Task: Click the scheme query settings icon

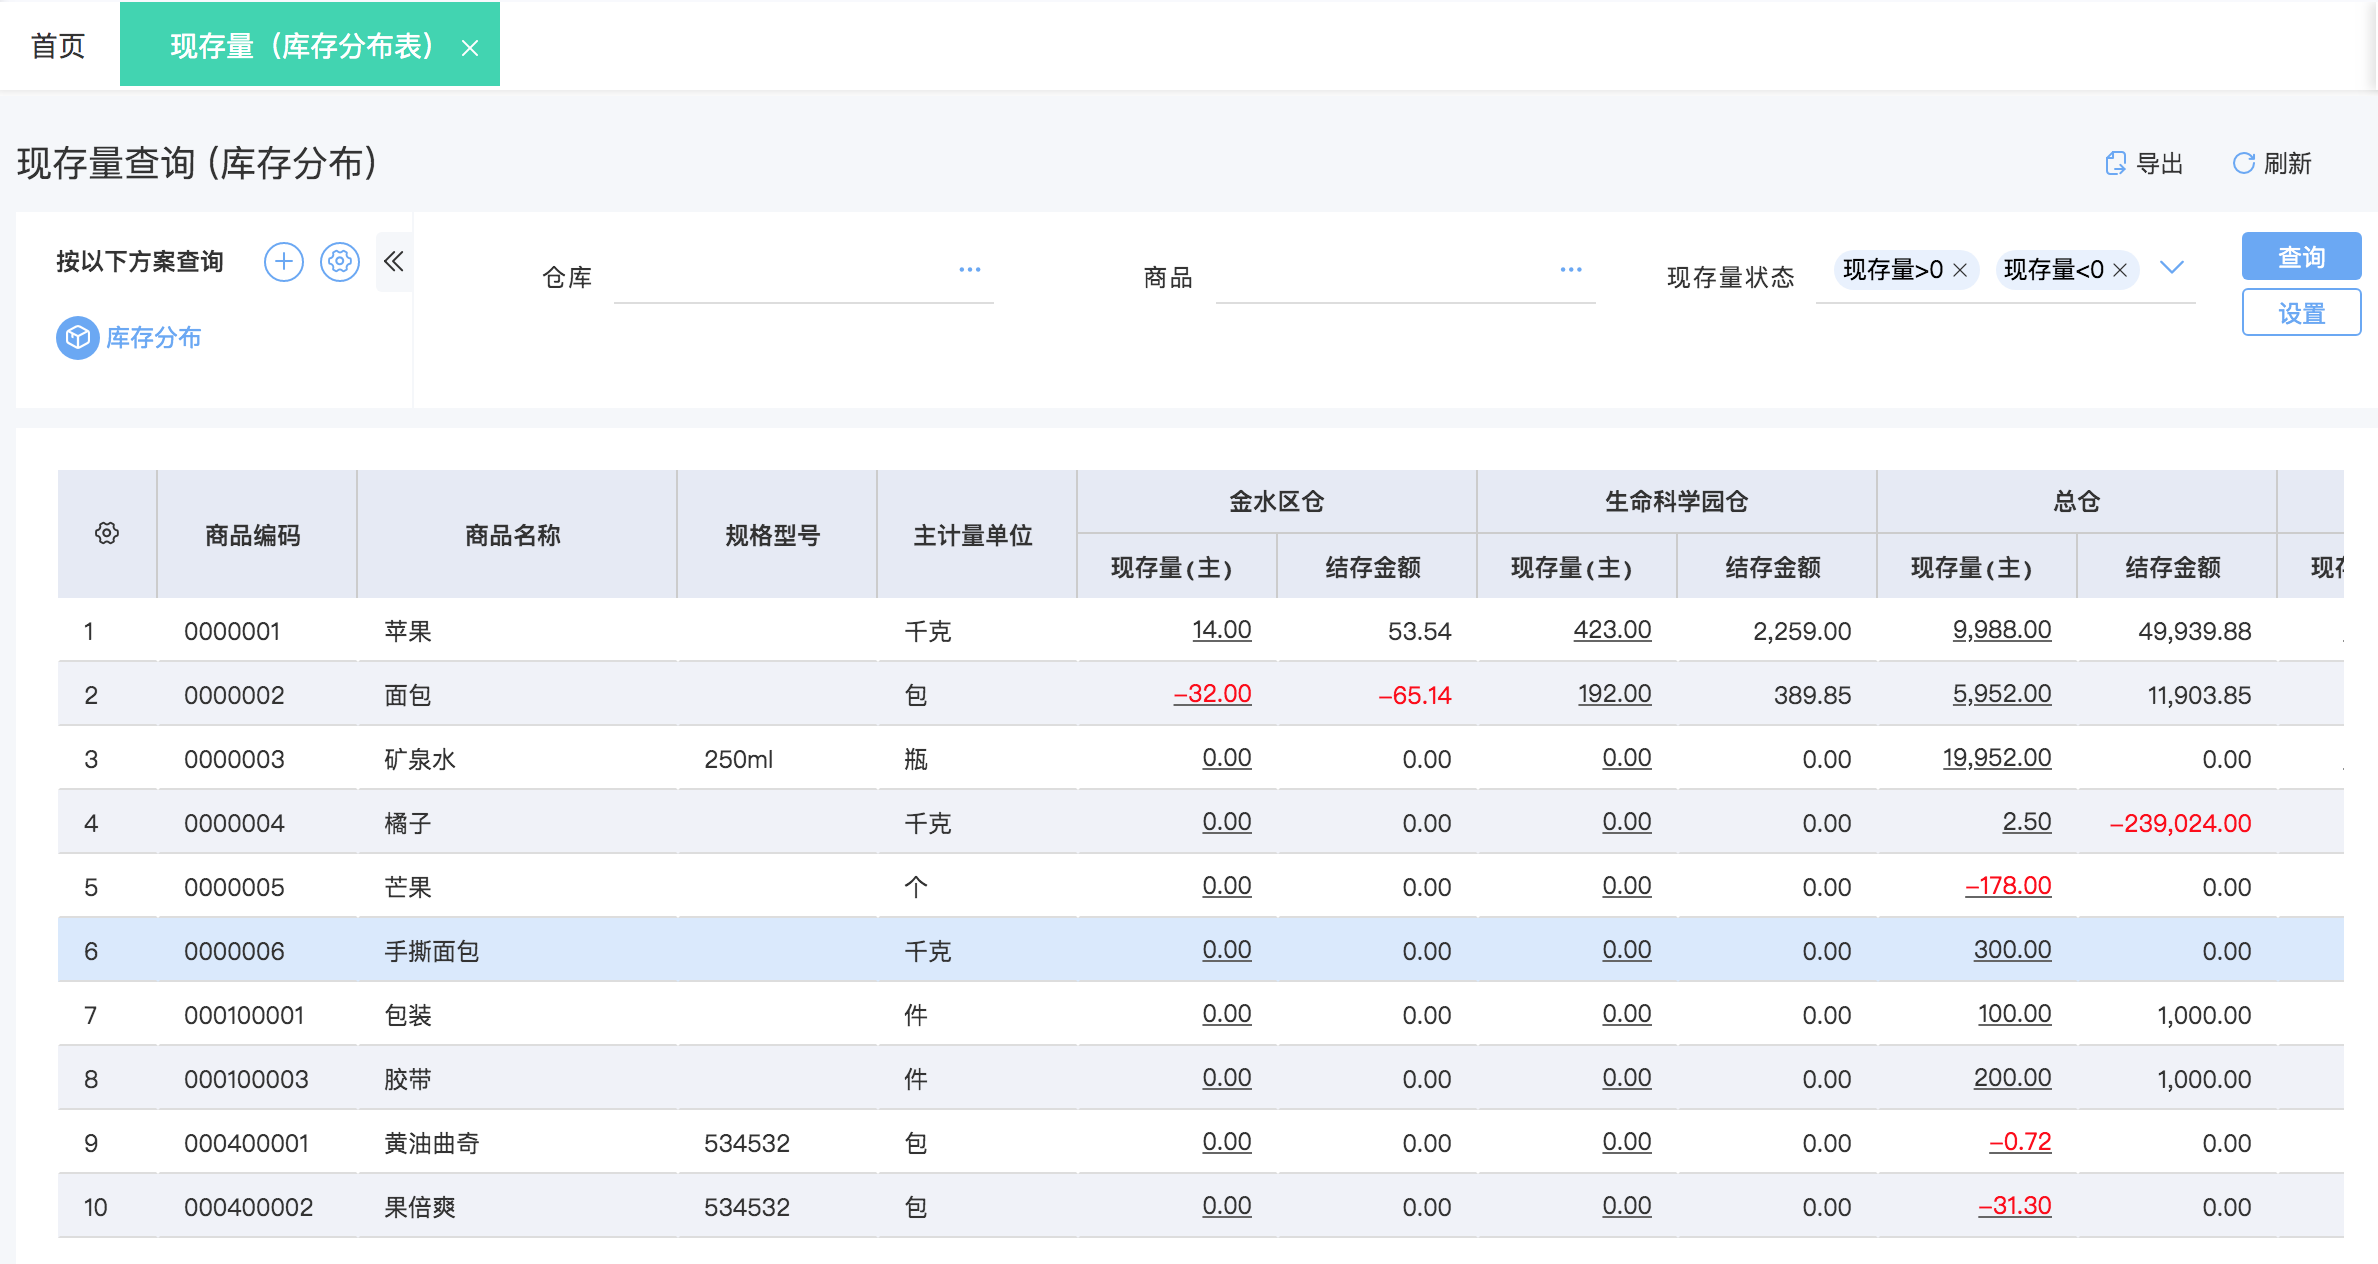Action: [x=338, y=263]
